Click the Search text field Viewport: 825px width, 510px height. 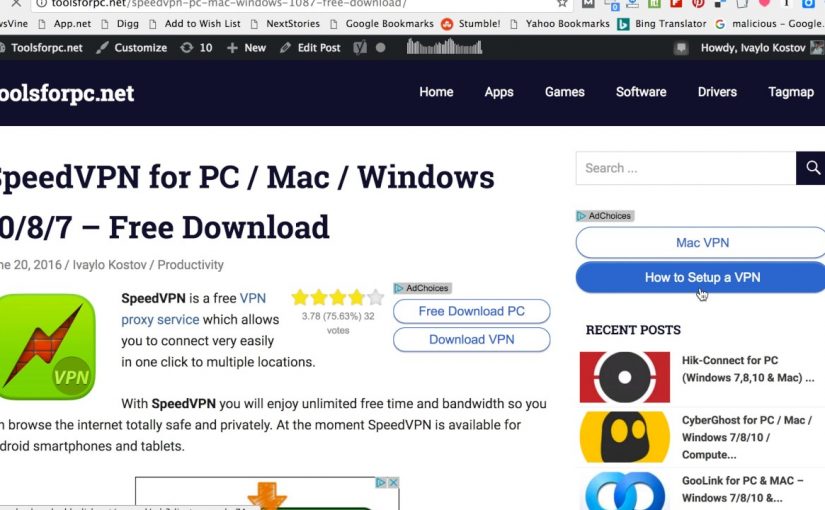point(685,168)
